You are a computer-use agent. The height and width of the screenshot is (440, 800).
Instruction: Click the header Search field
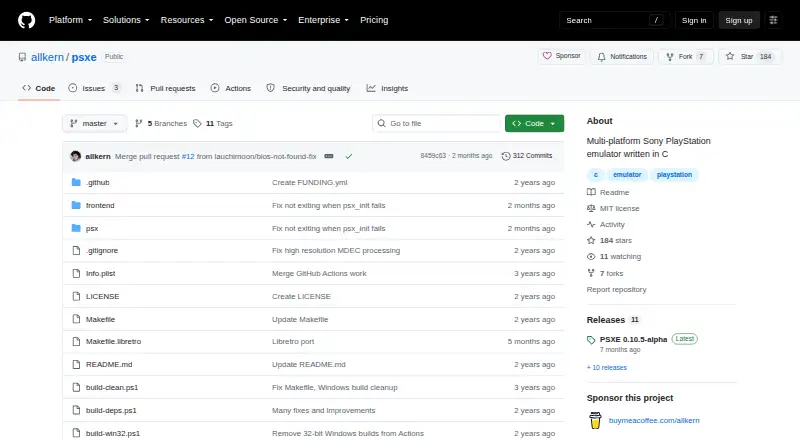(x=614, y=20)
